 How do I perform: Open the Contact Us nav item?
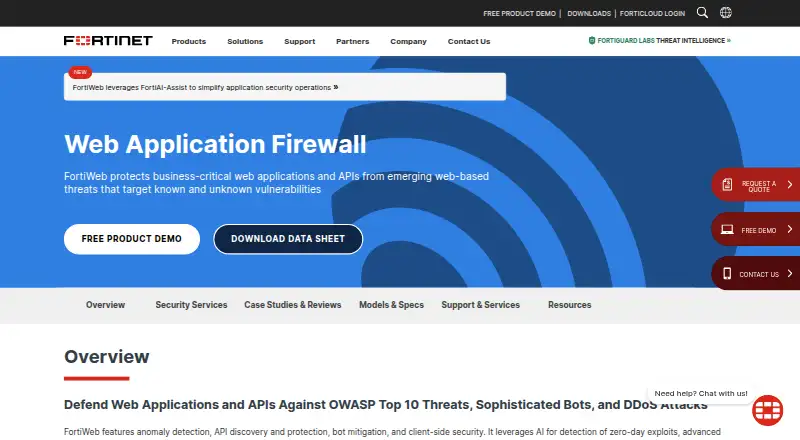pyautogui.click(x=469, y=41)
